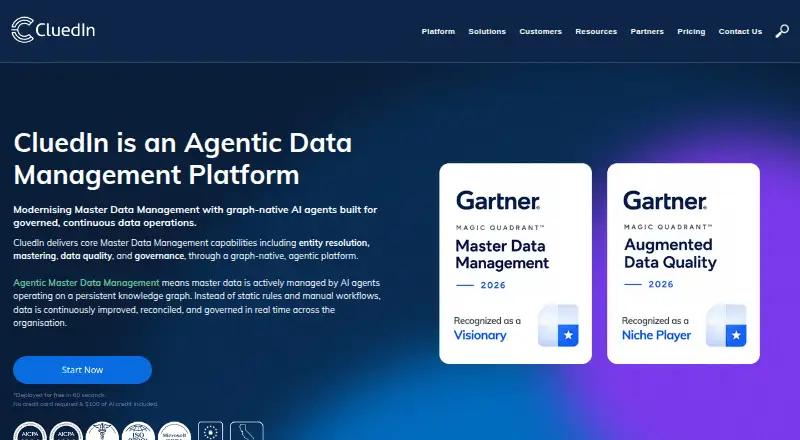Image resolution: width=800 pixels, height=440 pixels.
Task: Go to the Pricing page
Action: point(691,31)
